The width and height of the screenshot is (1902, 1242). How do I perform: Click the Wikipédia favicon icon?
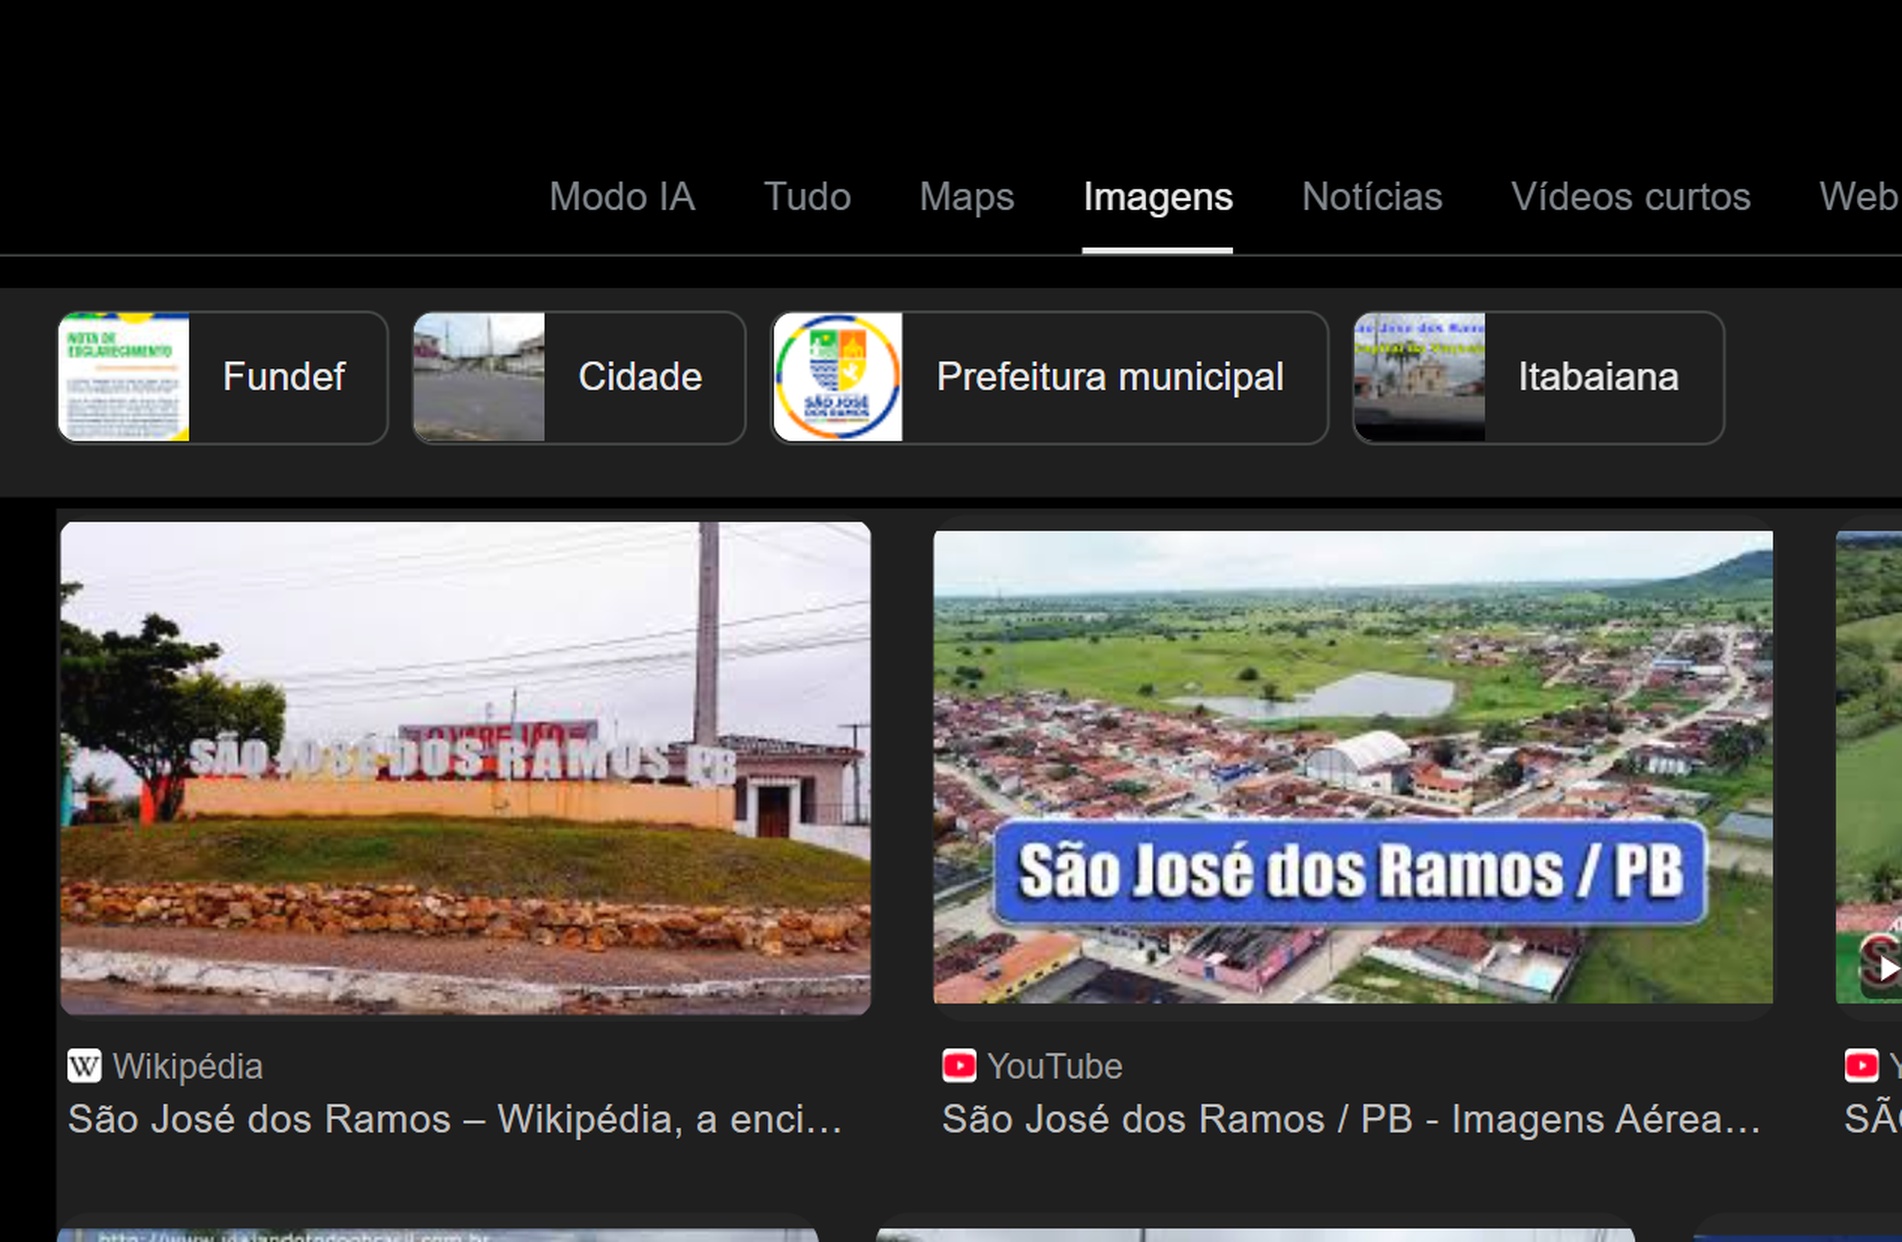84,1066
